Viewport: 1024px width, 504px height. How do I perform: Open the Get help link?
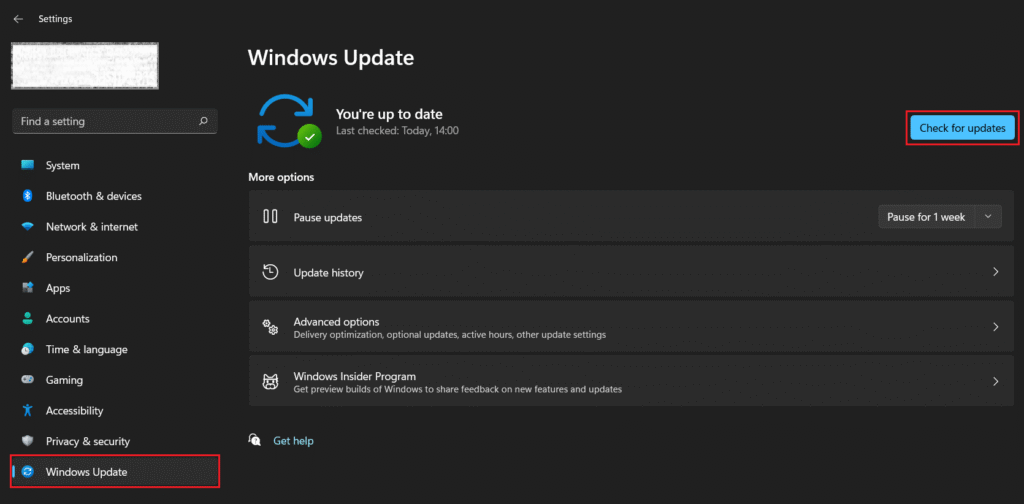point(293,441)
